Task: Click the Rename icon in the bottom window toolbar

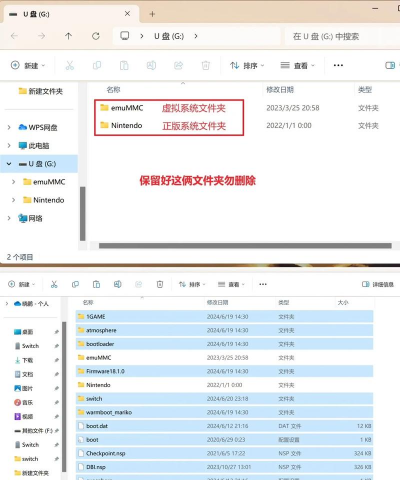Action: [118, 284]
